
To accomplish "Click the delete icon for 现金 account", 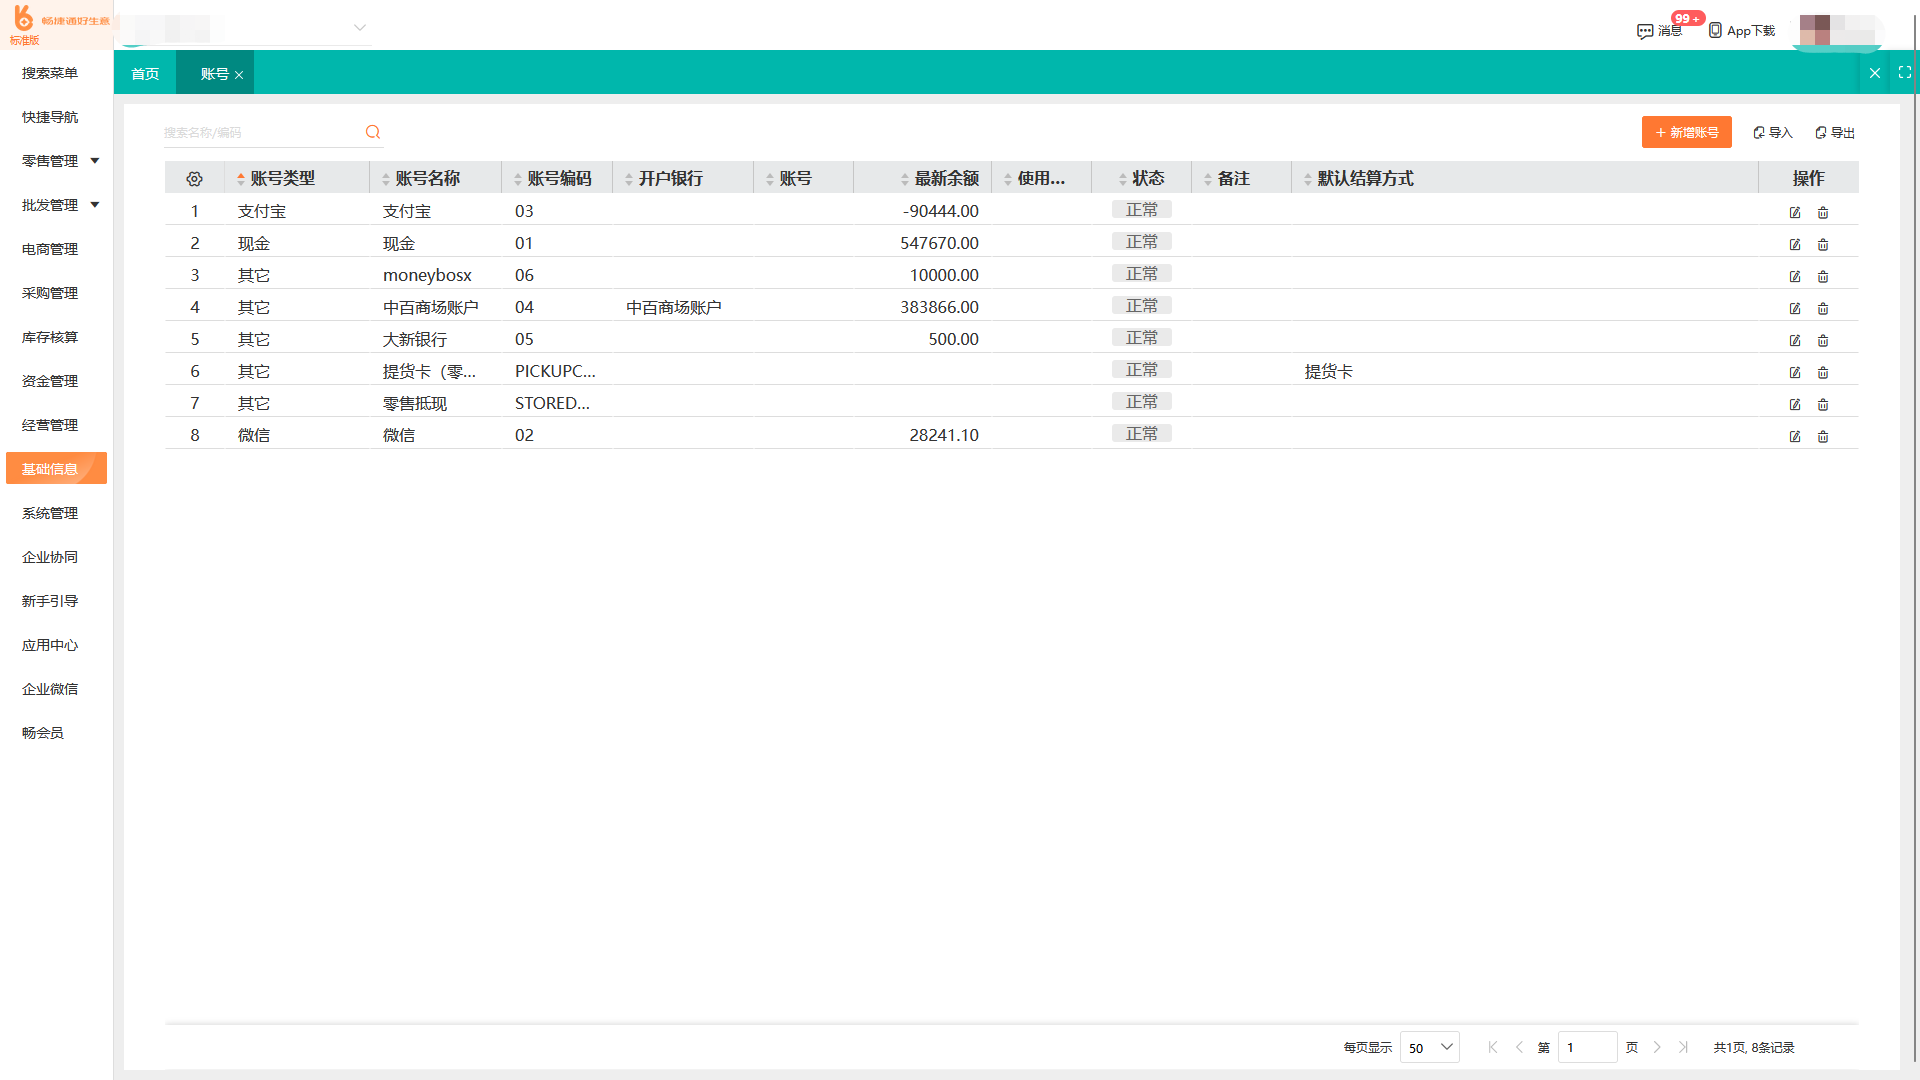I will pyautogui.click(x=1824, y=243).
